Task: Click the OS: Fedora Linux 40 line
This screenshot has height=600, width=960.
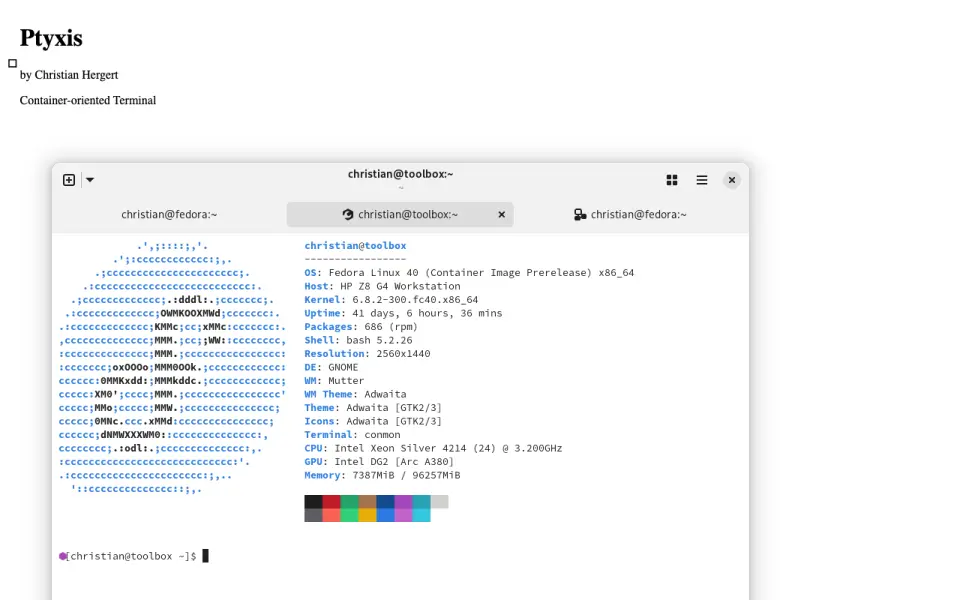Action: tap(469, 272)
